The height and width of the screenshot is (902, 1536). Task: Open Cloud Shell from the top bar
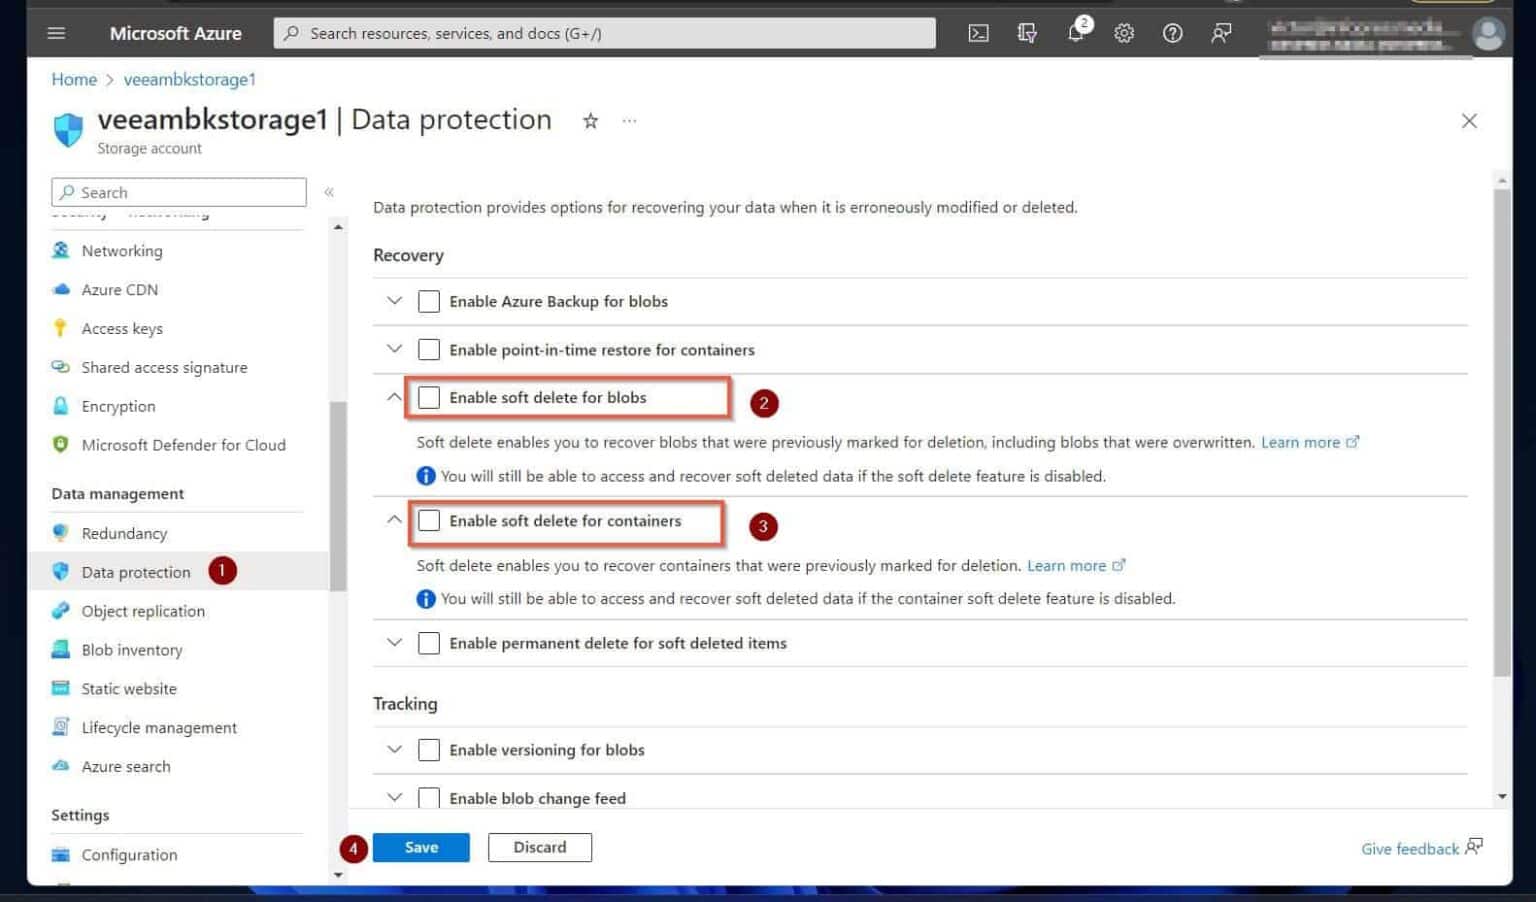pyautogui.click(x=978, y=33)
